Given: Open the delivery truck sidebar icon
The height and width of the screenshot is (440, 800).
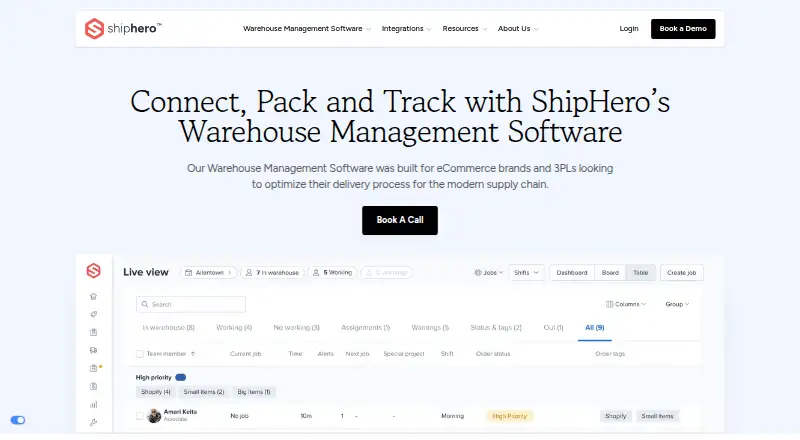Looking at the screenshot, I should point(93,350).
